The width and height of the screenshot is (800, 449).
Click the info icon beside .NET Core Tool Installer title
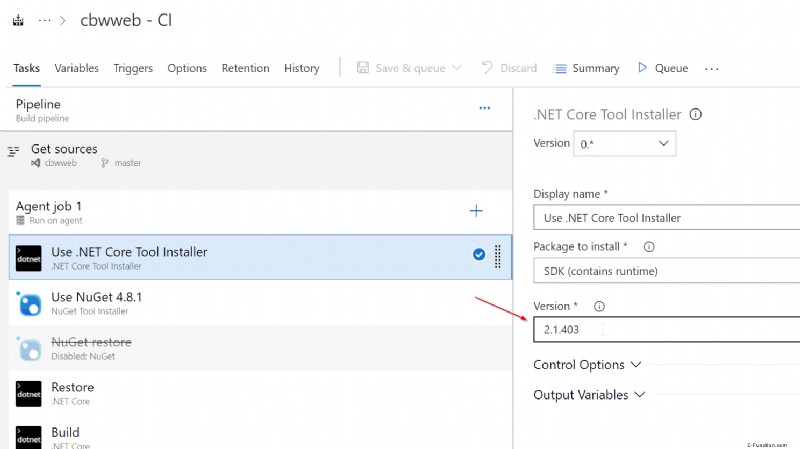pos(696,115)
